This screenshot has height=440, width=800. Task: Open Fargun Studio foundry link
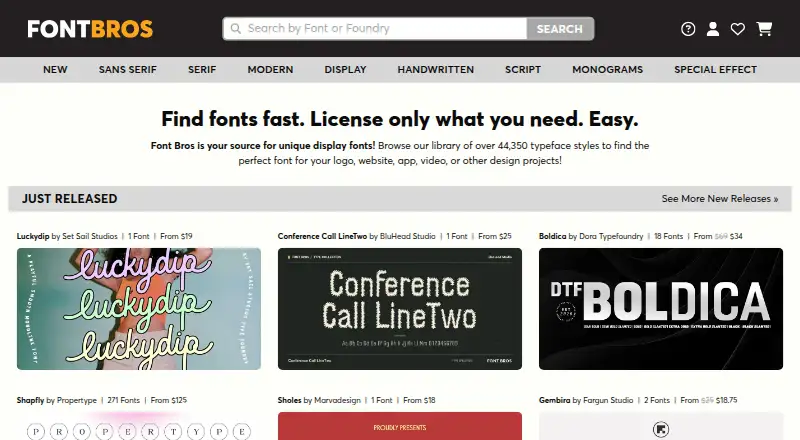608,400
